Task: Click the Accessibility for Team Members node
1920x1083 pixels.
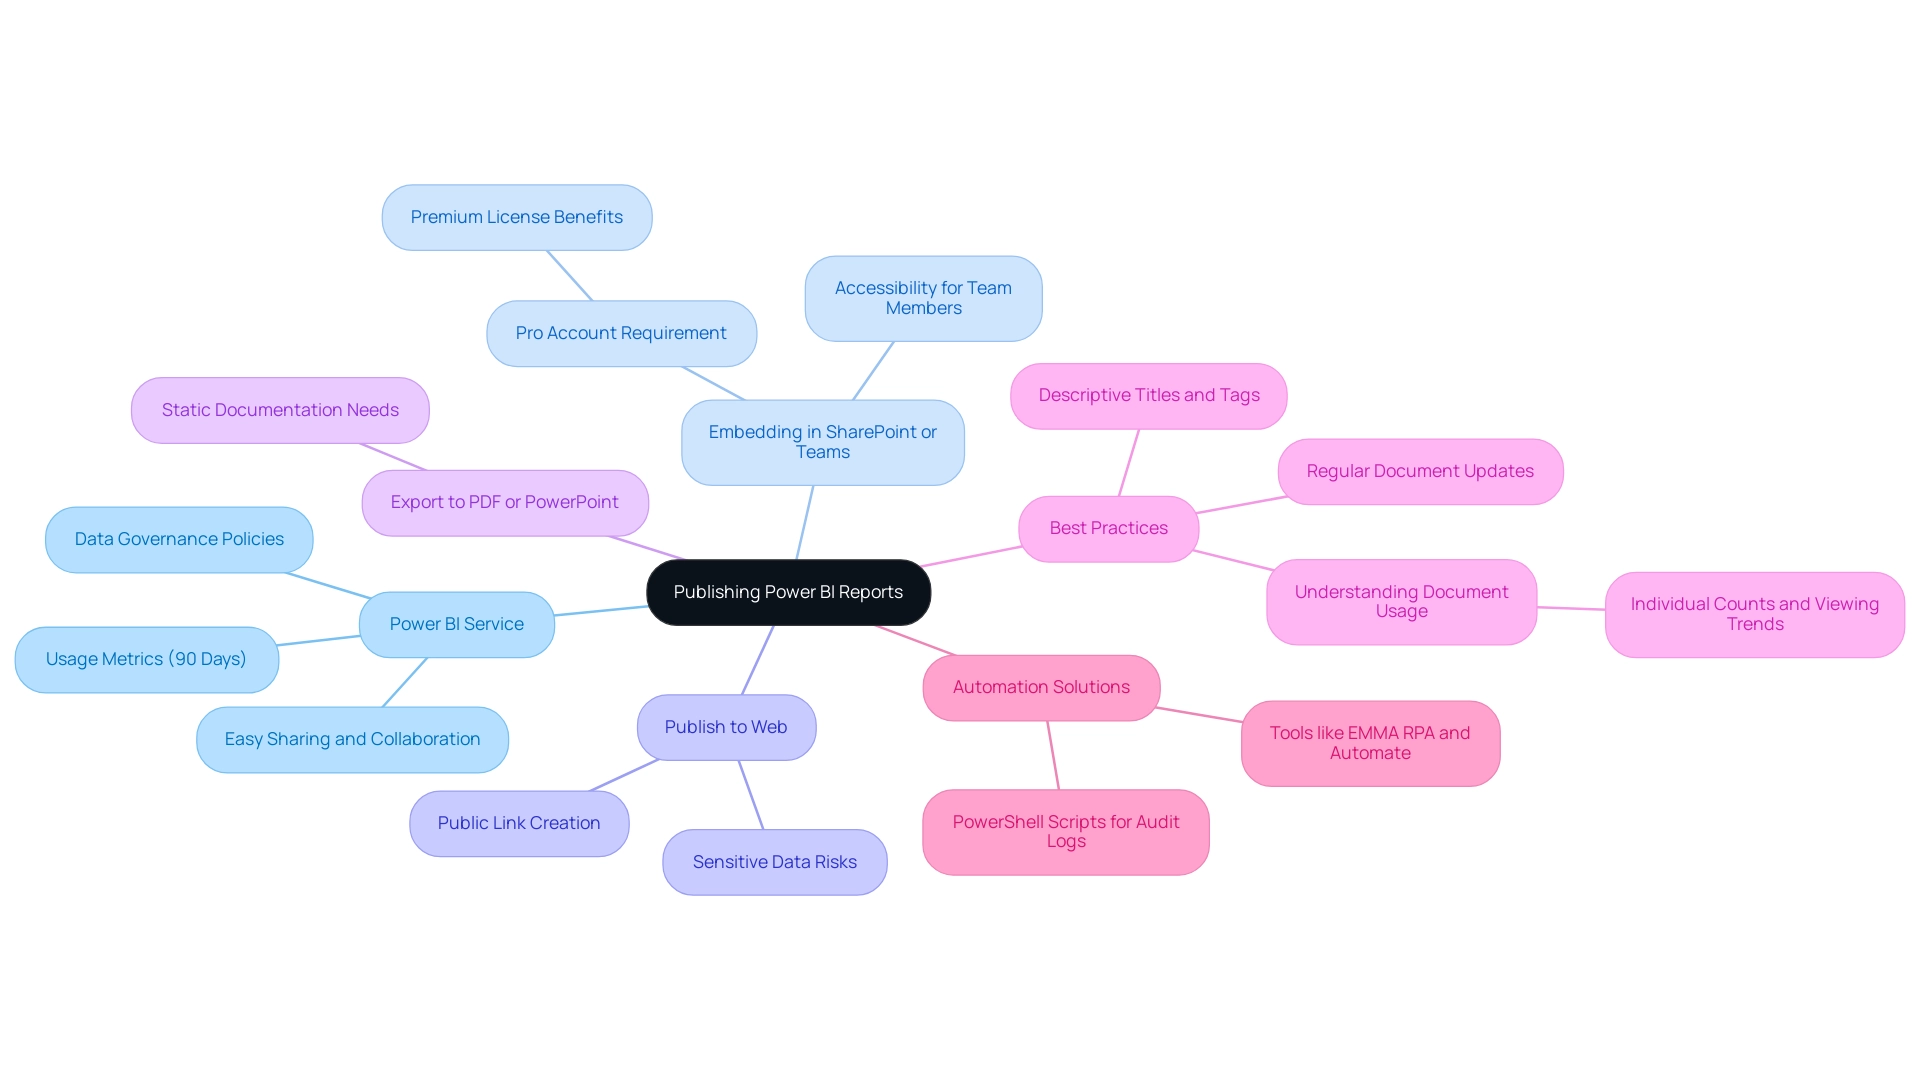Action: (923, 295)
